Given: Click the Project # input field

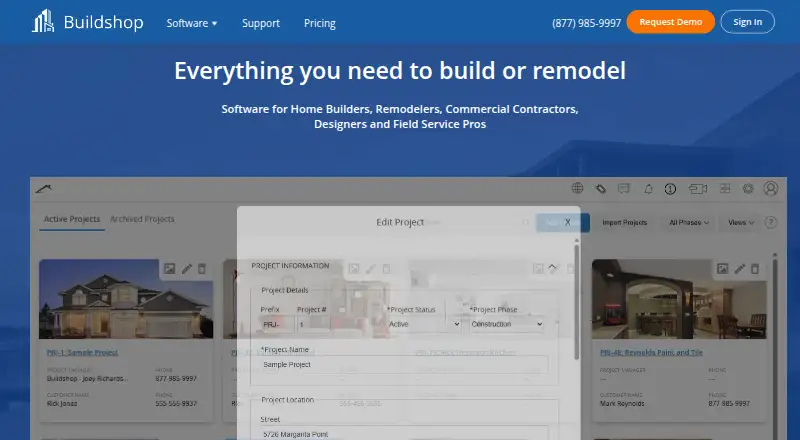Looking at the screenshot, I should pyautogui.click(x=313, y=324).
